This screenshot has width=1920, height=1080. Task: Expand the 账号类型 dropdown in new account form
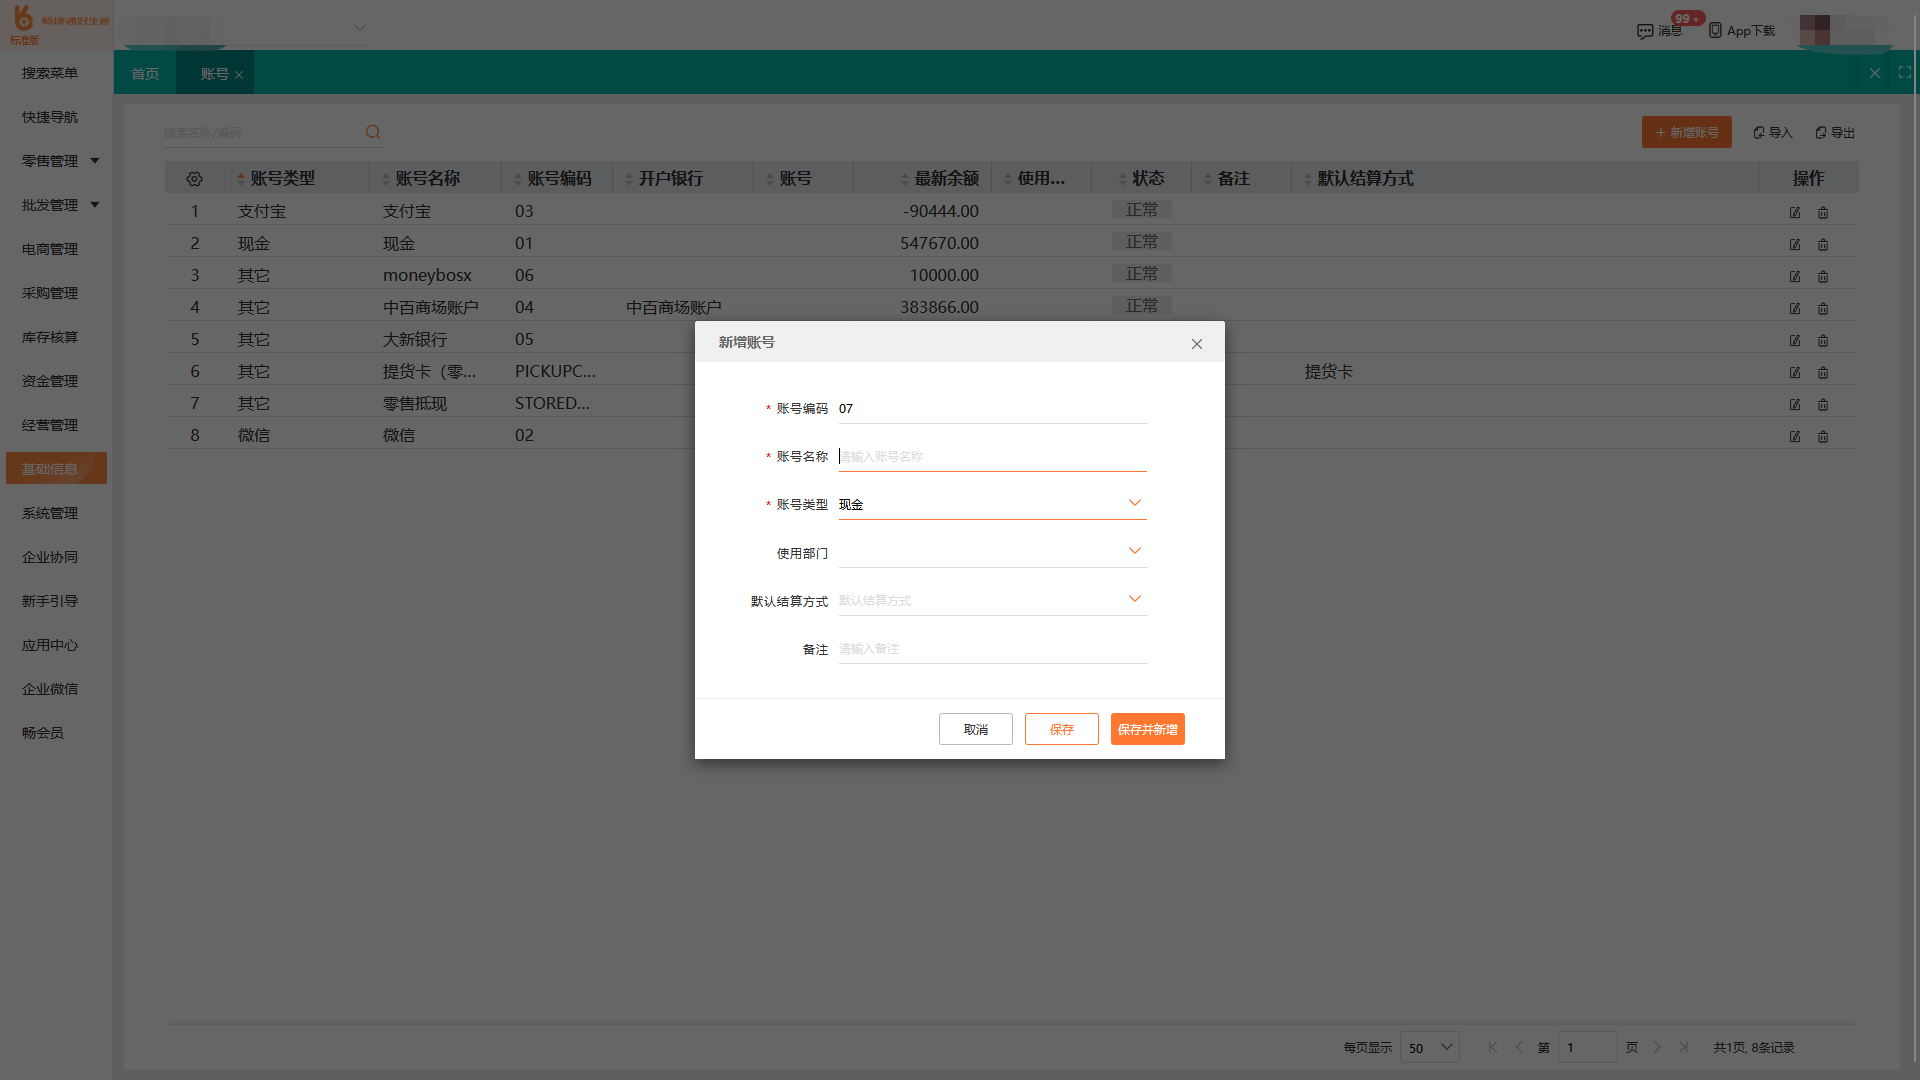pyautogui.click(x=1134, y=502)
